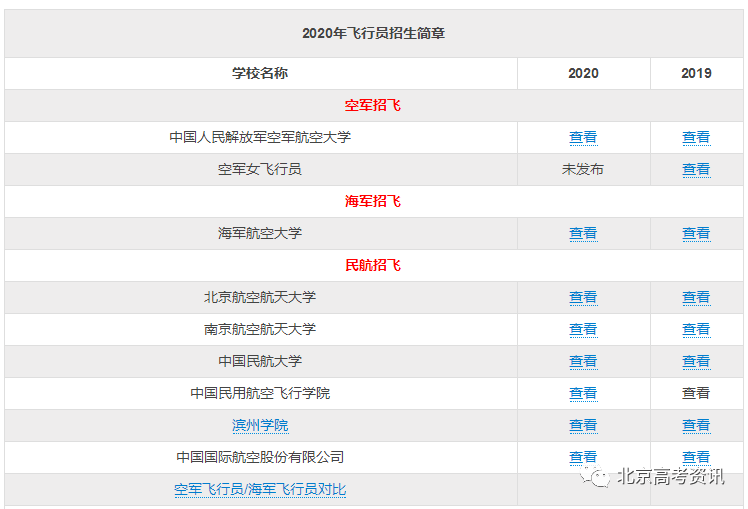This screenshot has width=748, height=509.
Task: Click the 滨州学院 school name link
Action: (260, 426)
